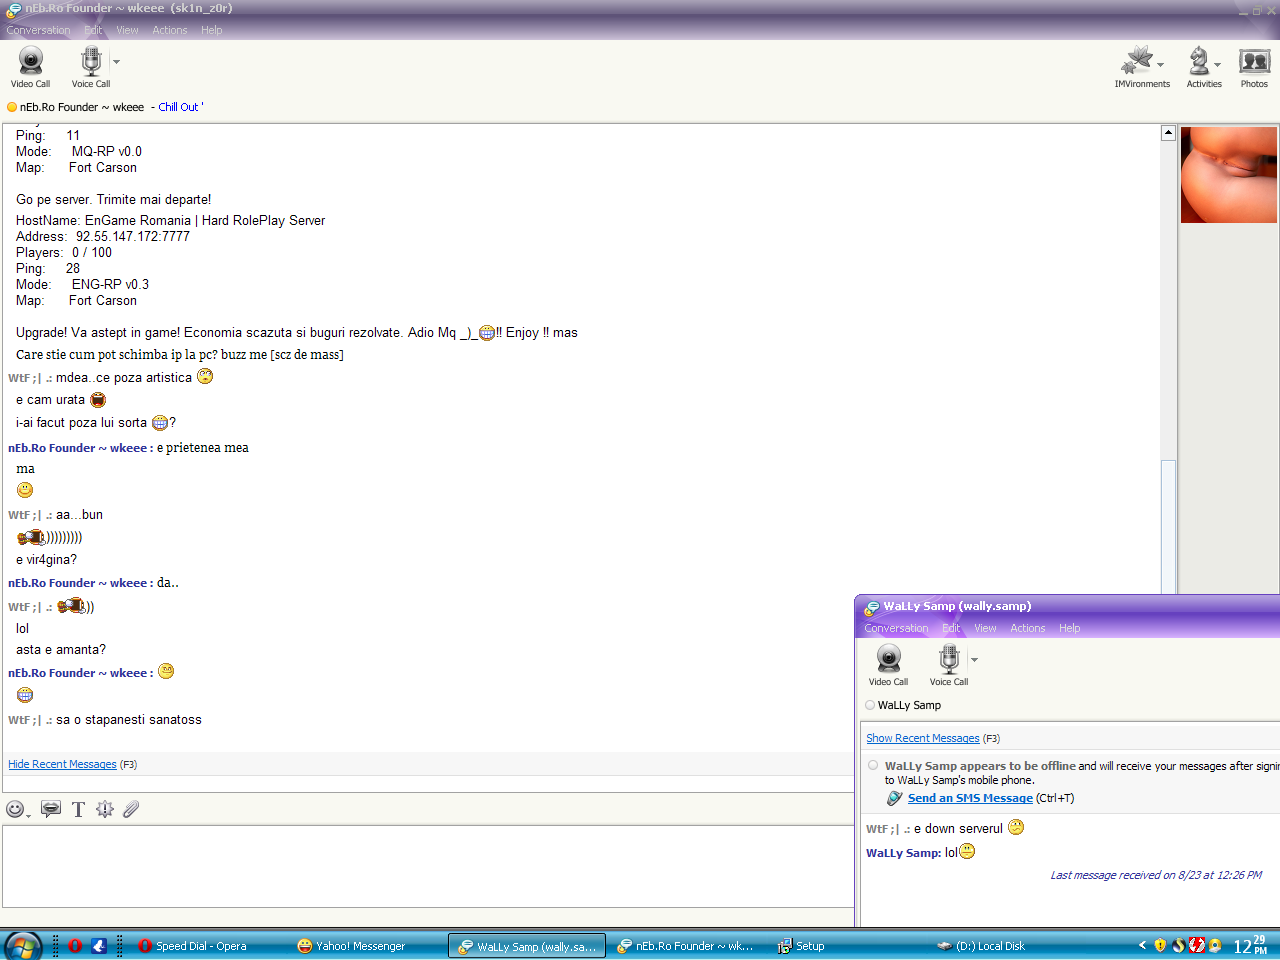
Task: Click the Hide Recent Messages link
Action: 62,764
